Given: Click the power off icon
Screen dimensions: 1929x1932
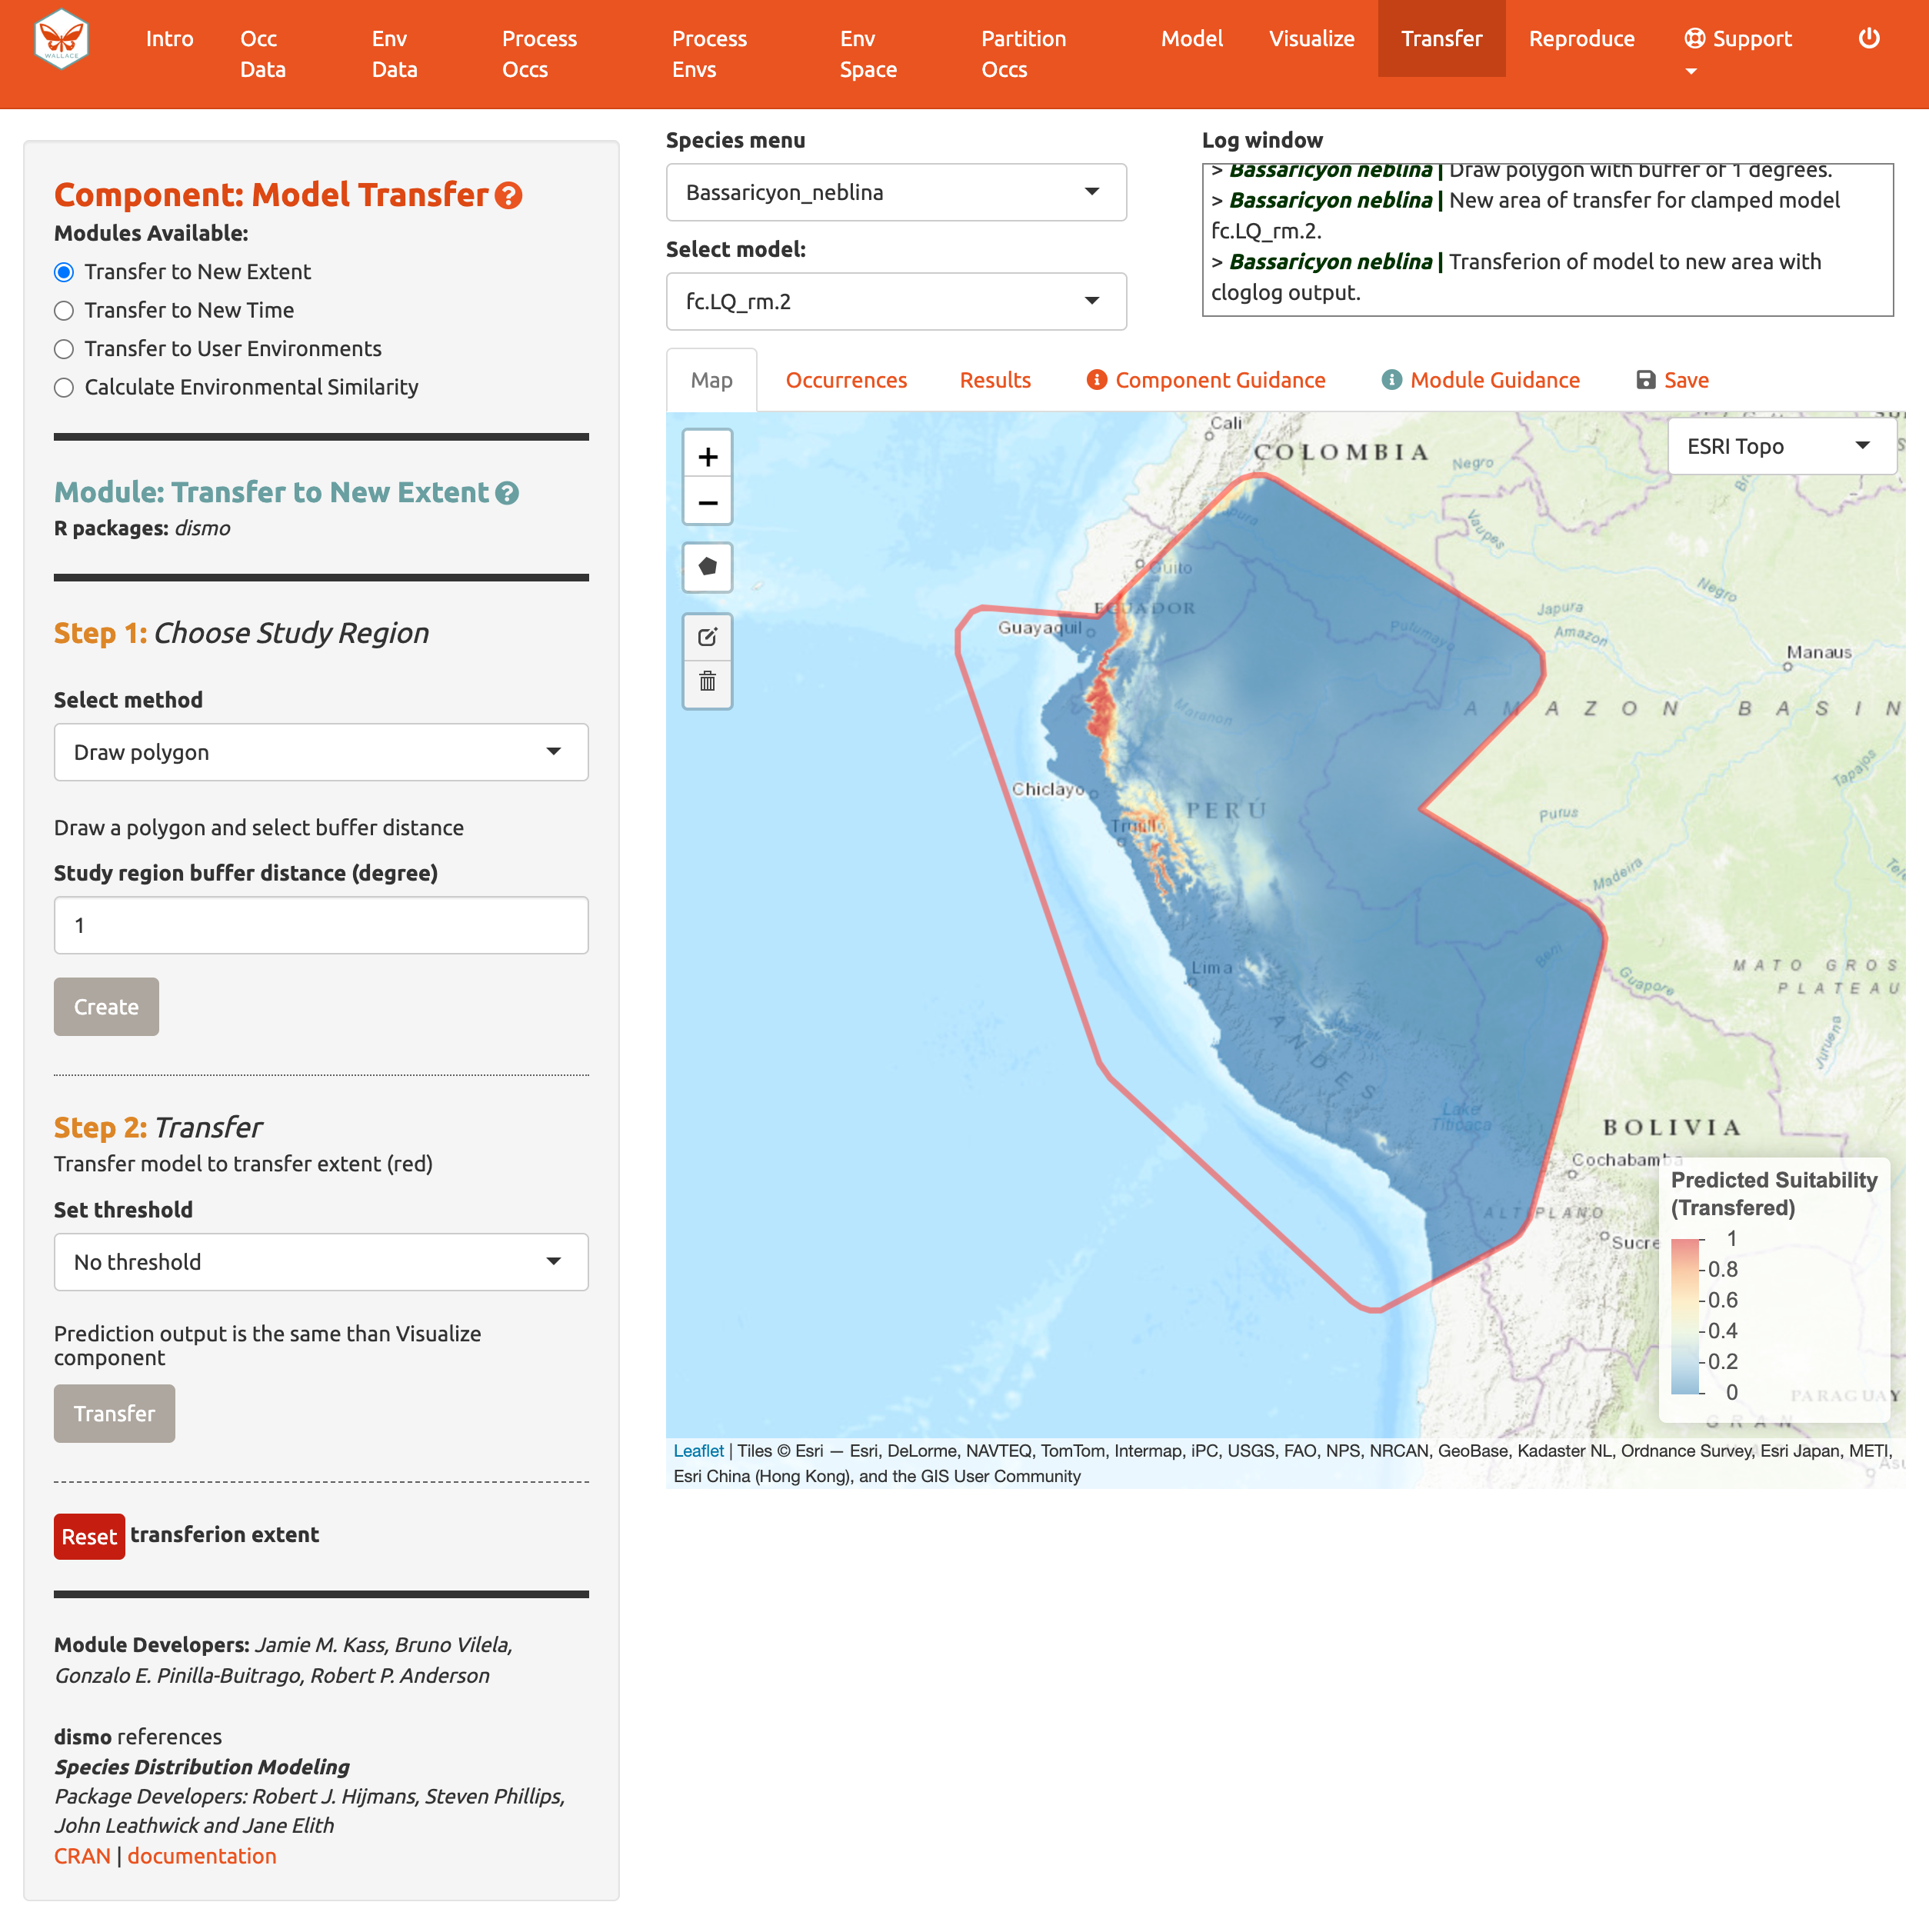Looking at the screenshot, I should (x=1868, y=39).
